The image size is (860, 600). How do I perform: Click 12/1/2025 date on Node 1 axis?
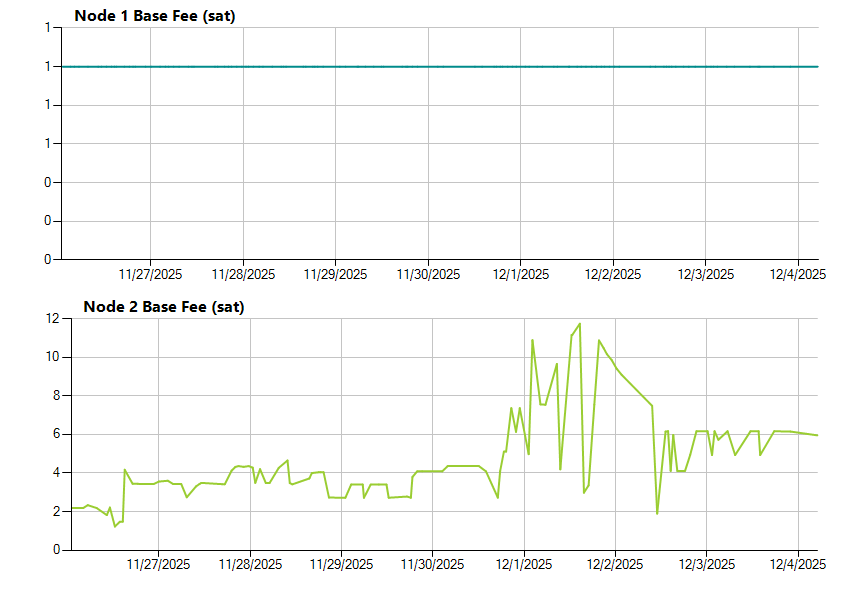(520, 273)
